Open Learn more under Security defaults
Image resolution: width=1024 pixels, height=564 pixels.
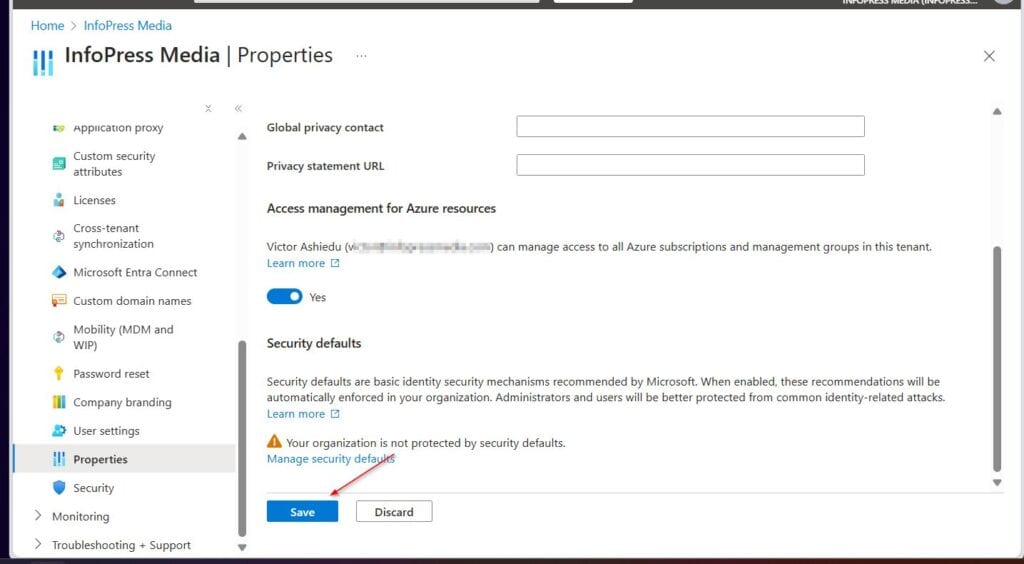296,415
